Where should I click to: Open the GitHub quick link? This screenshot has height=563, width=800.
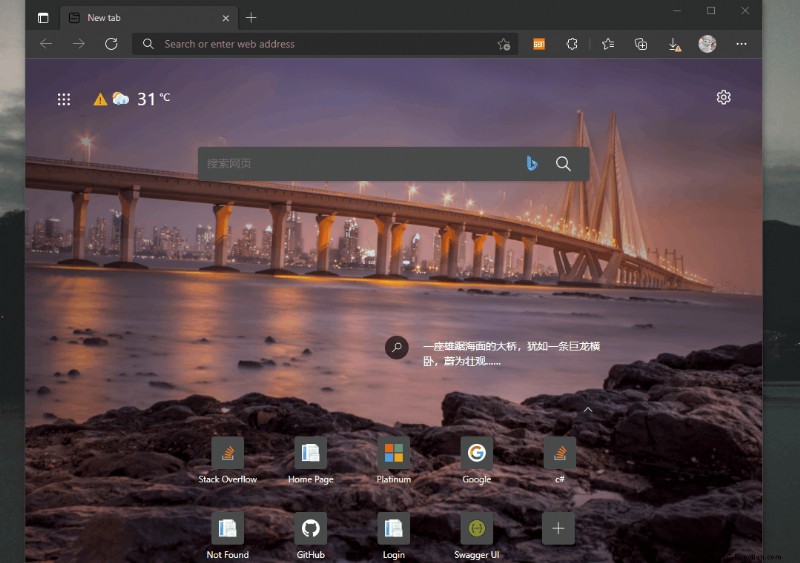[x=310, y=535]
